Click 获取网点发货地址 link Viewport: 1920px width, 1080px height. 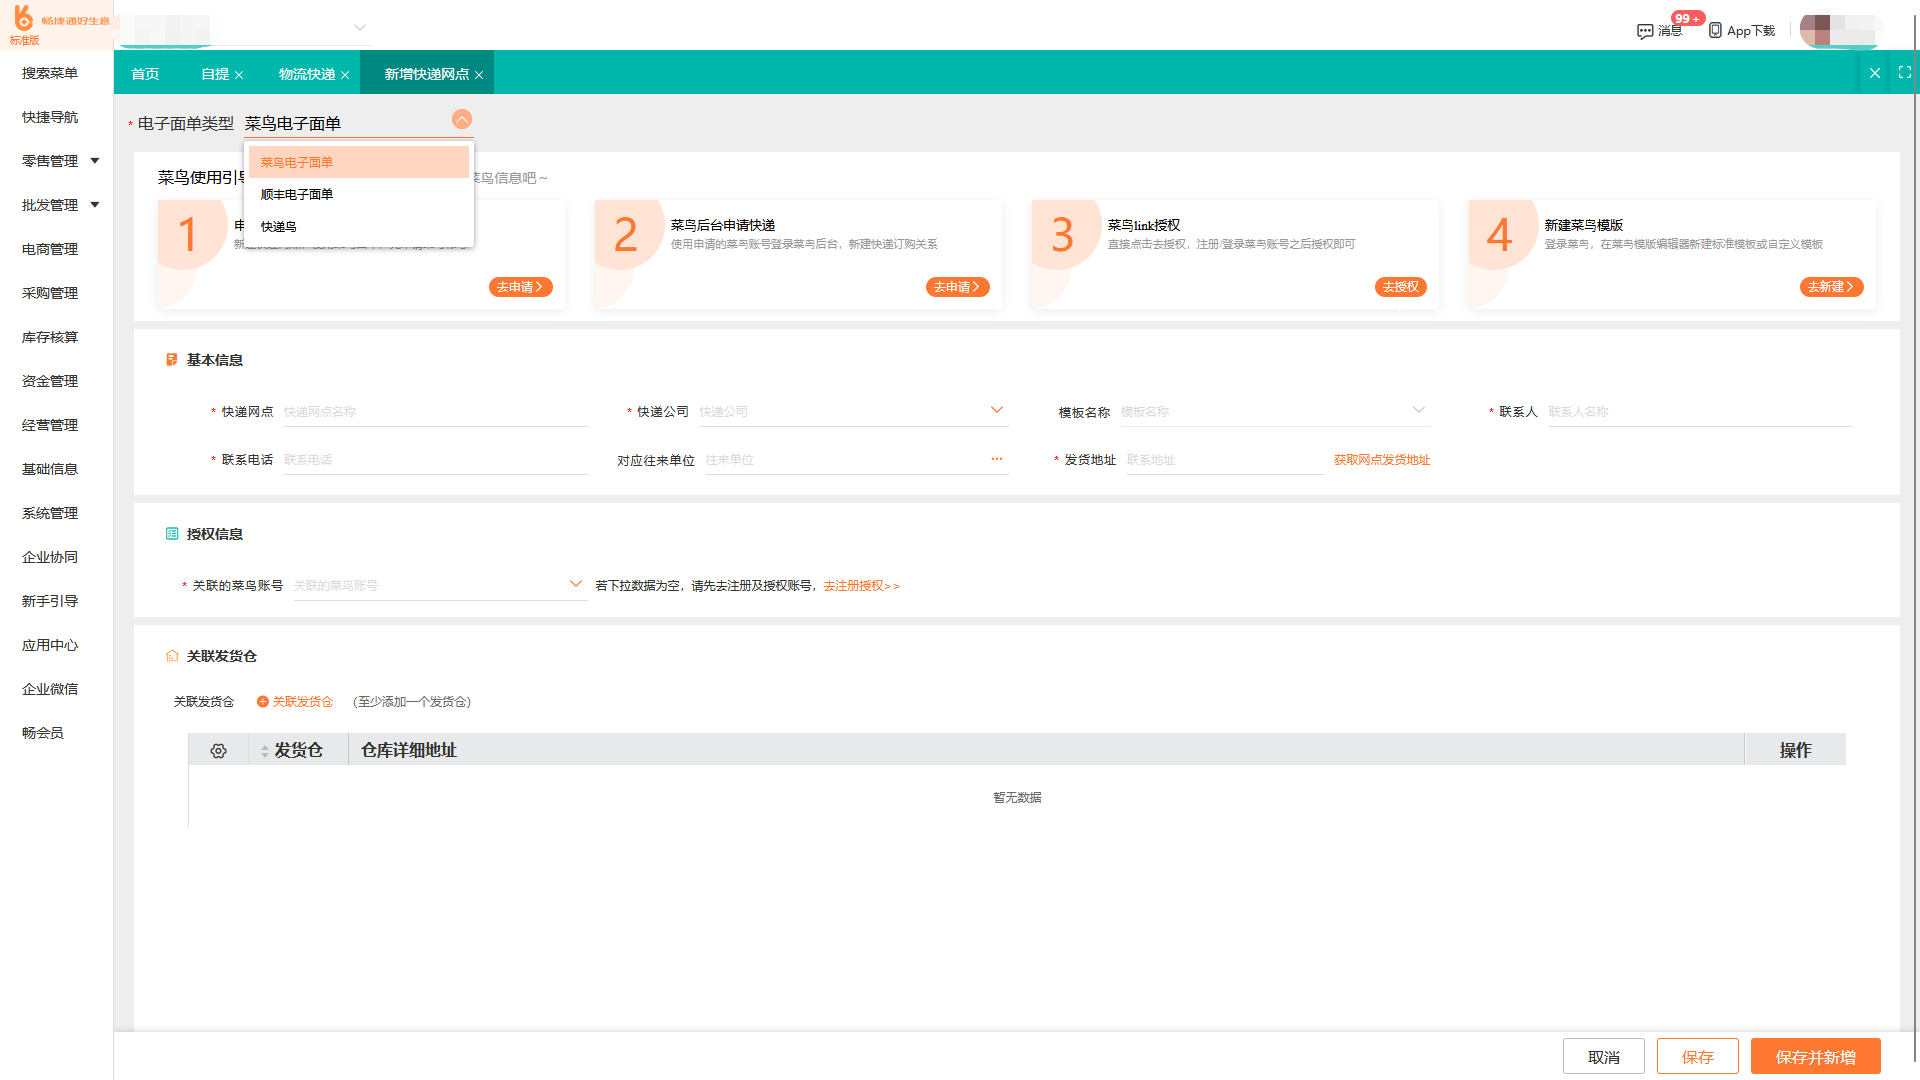pyautogui.click(x=1383, y=459)
